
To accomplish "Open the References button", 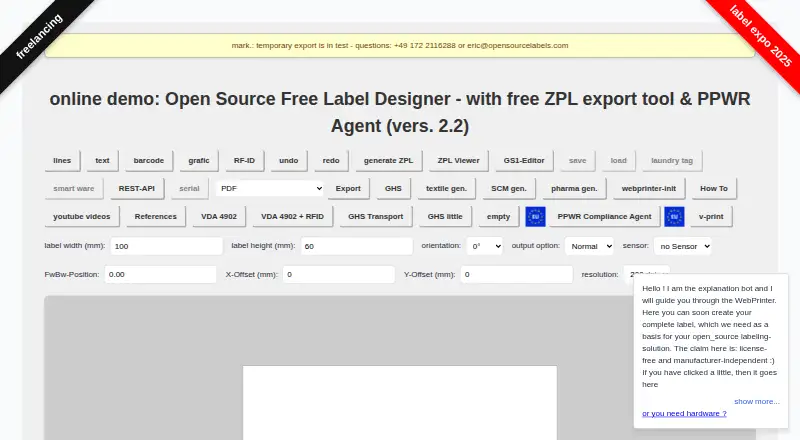I will click(156, 216).
